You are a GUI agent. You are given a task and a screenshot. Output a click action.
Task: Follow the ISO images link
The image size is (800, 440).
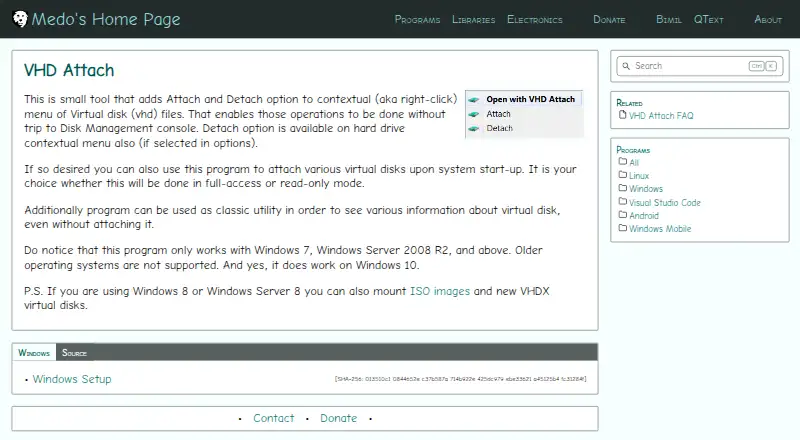pyautogui.click(x=440, y=291)
